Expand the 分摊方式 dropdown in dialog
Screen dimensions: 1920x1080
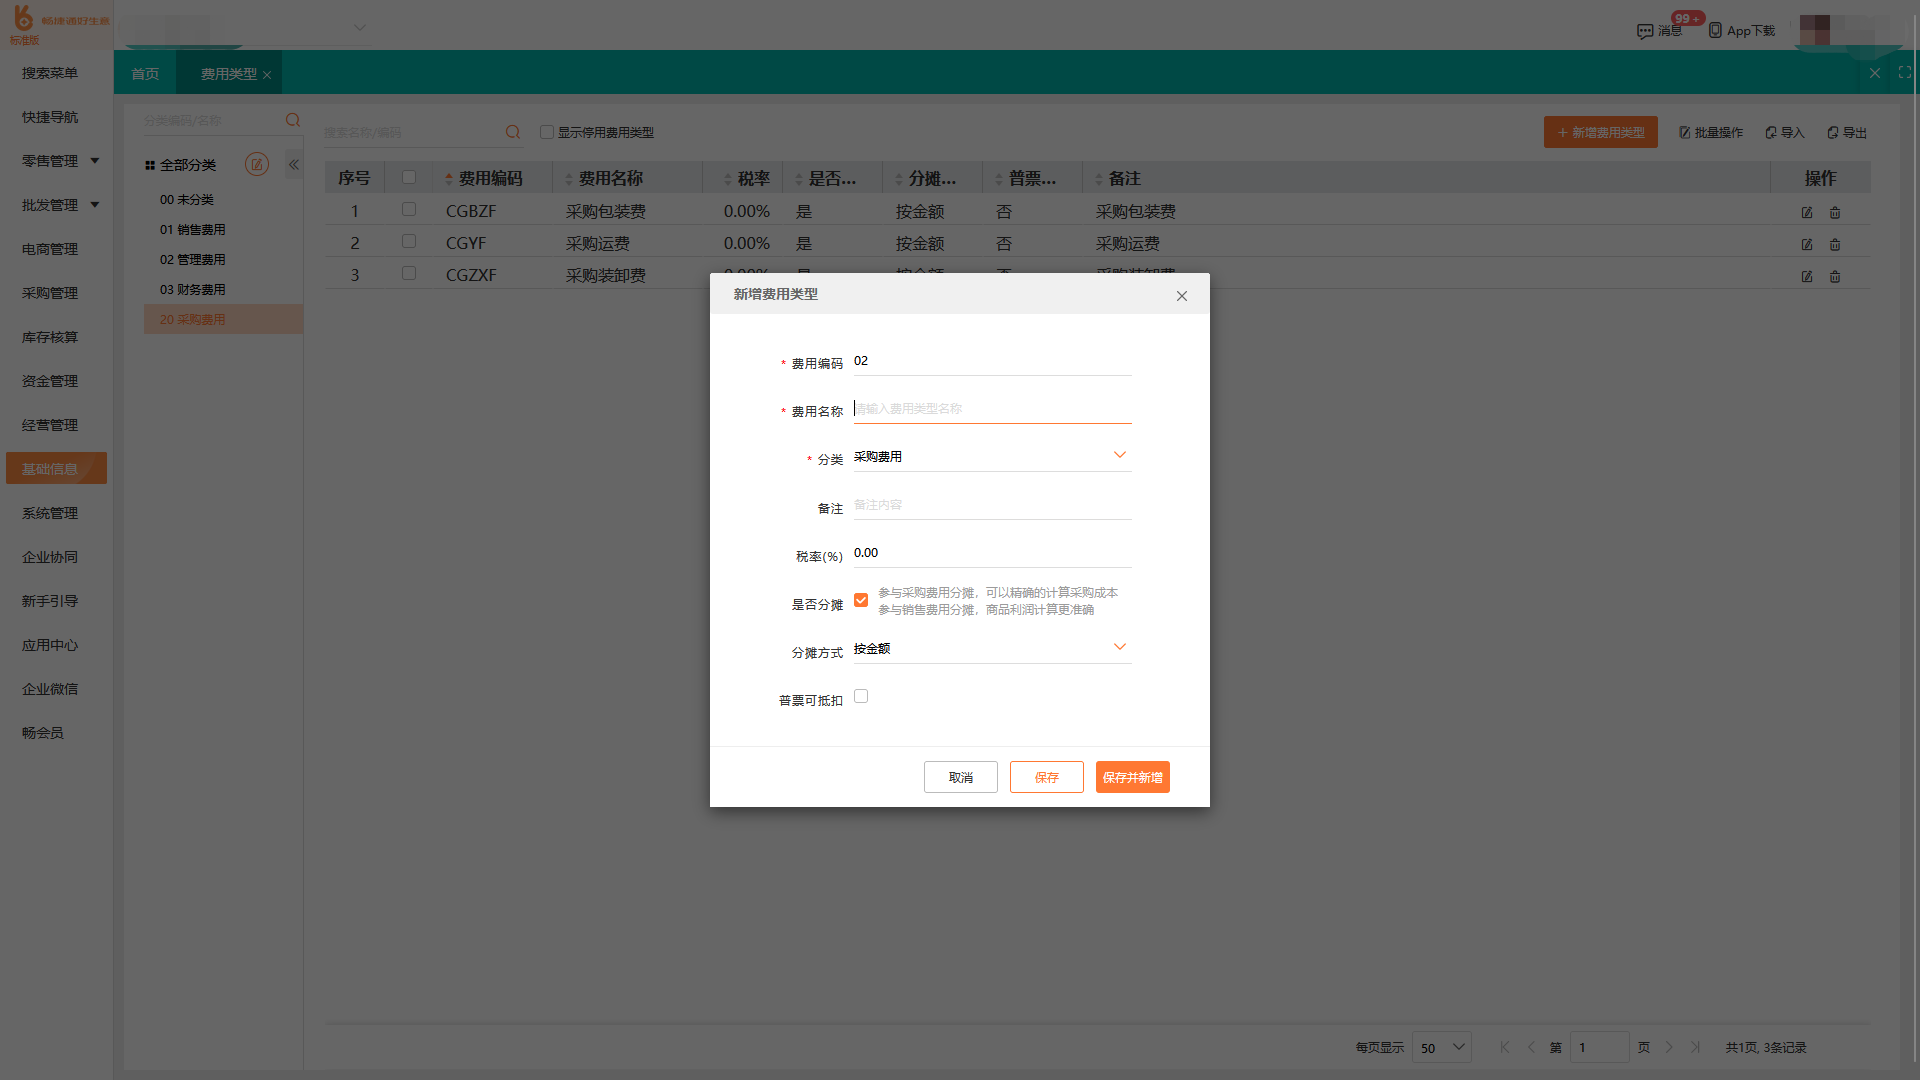[x=1120, y=647]
